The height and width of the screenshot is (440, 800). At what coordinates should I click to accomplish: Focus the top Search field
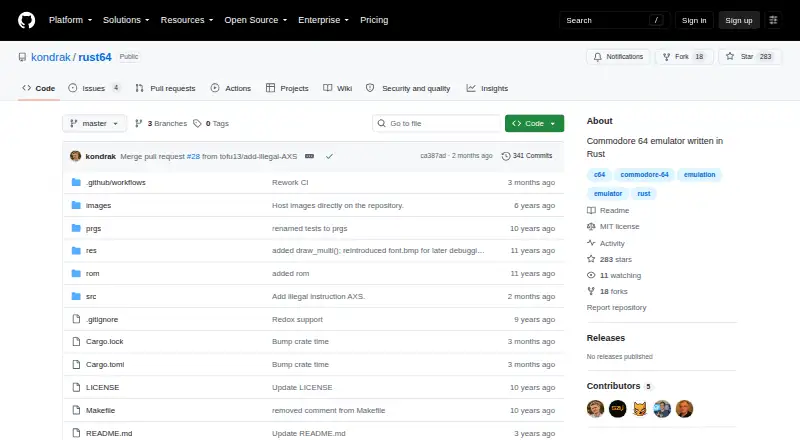coord(614,20)
